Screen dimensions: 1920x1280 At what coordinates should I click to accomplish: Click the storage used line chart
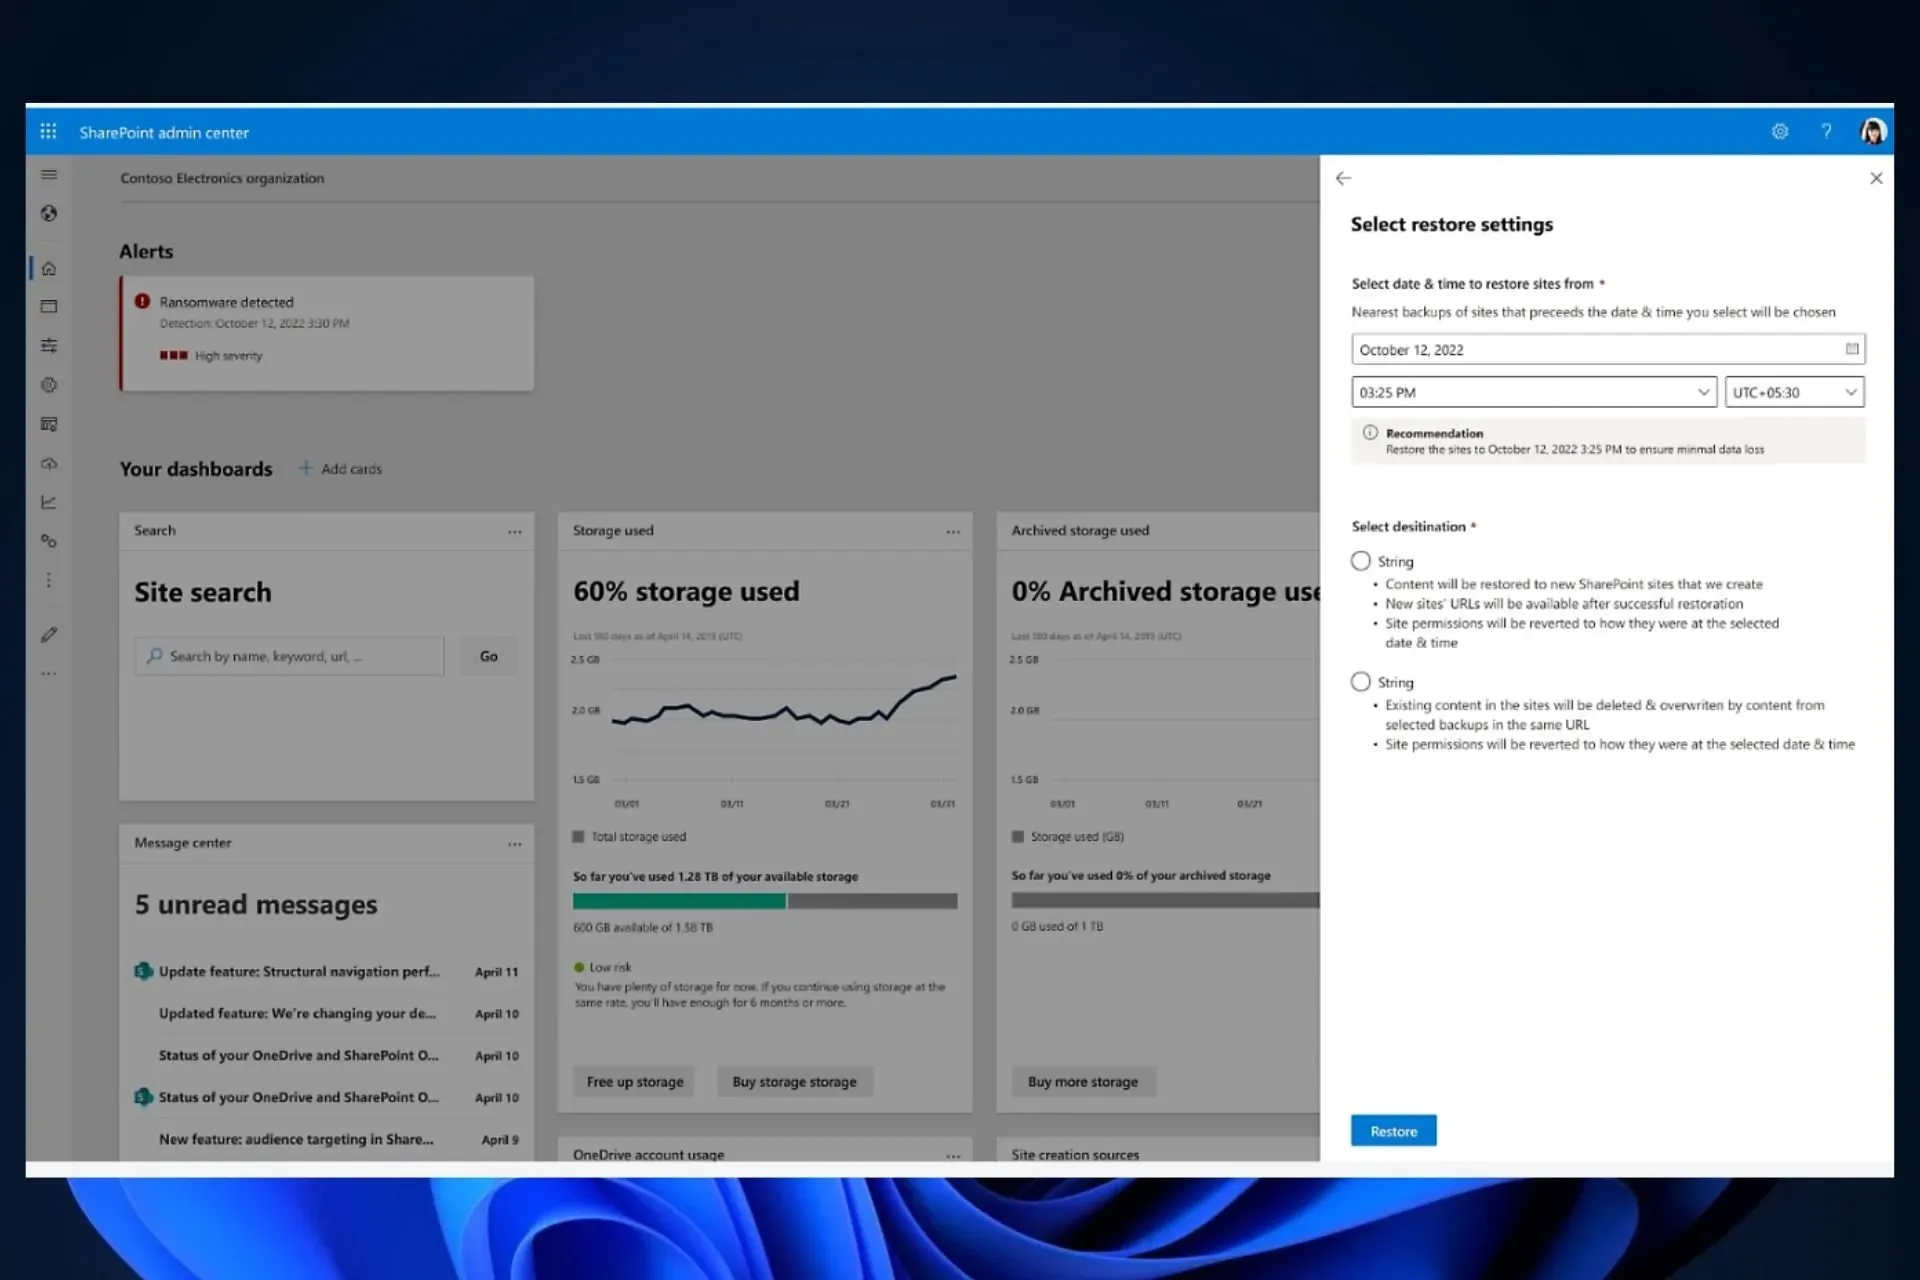click(x=783, y=700)
